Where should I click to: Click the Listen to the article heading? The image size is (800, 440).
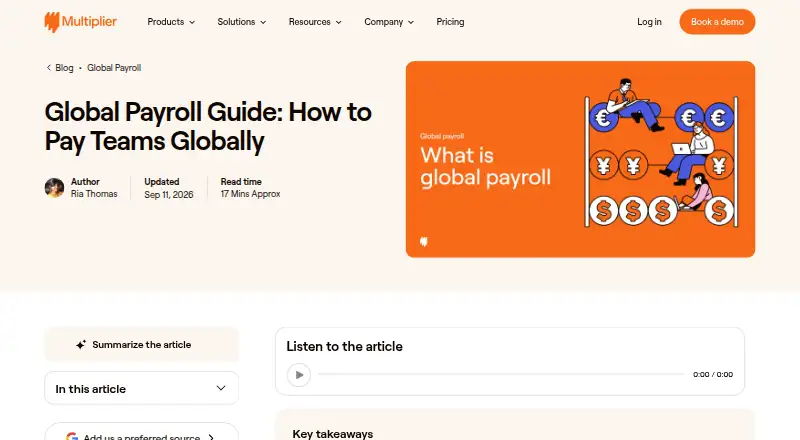[344, 347]
